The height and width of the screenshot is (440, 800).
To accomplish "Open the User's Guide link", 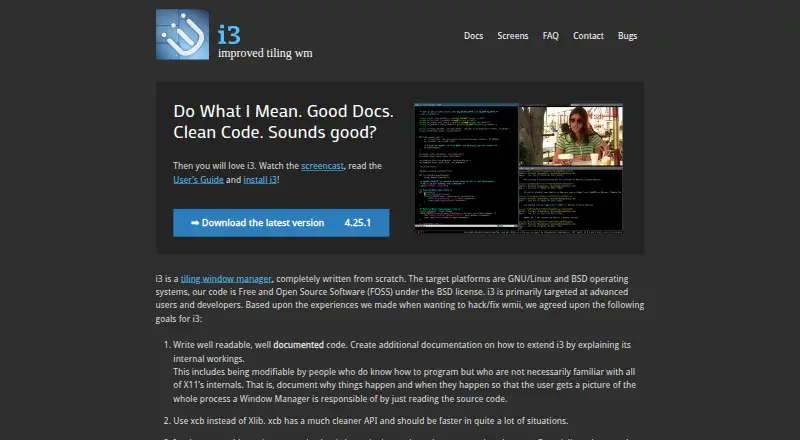I will tap(198, 180).
